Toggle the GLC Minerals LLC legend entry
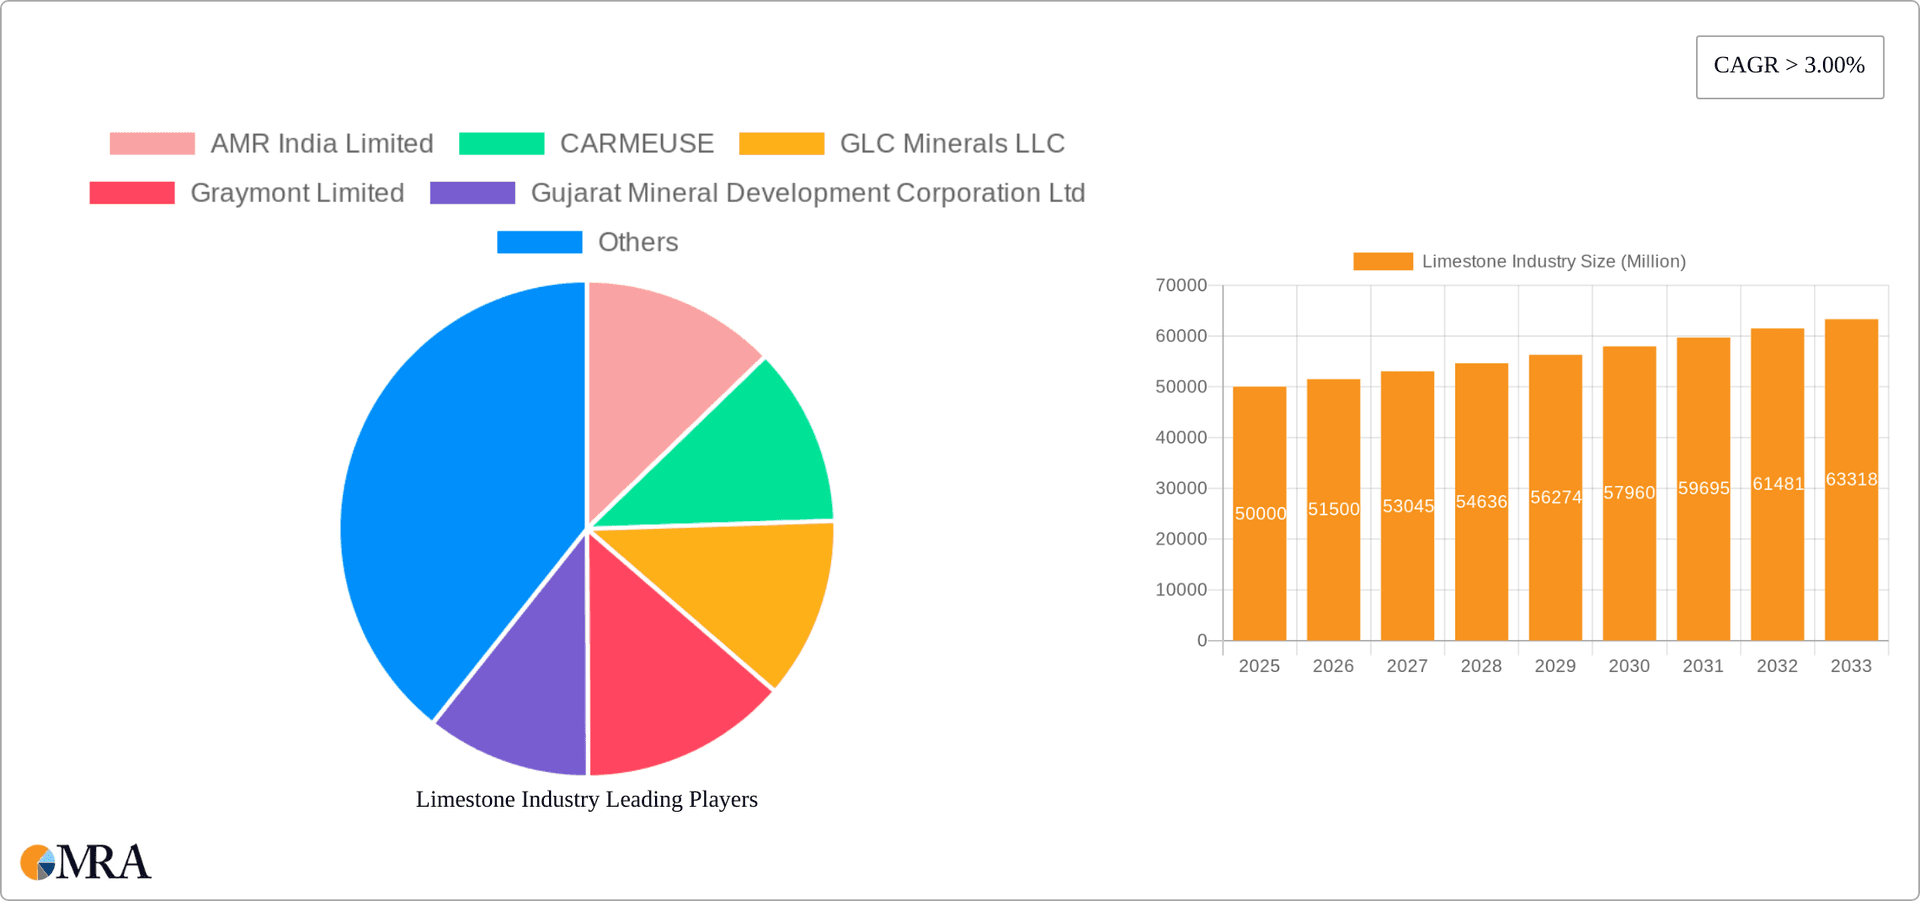1920x901 pixels. [901, 144]
